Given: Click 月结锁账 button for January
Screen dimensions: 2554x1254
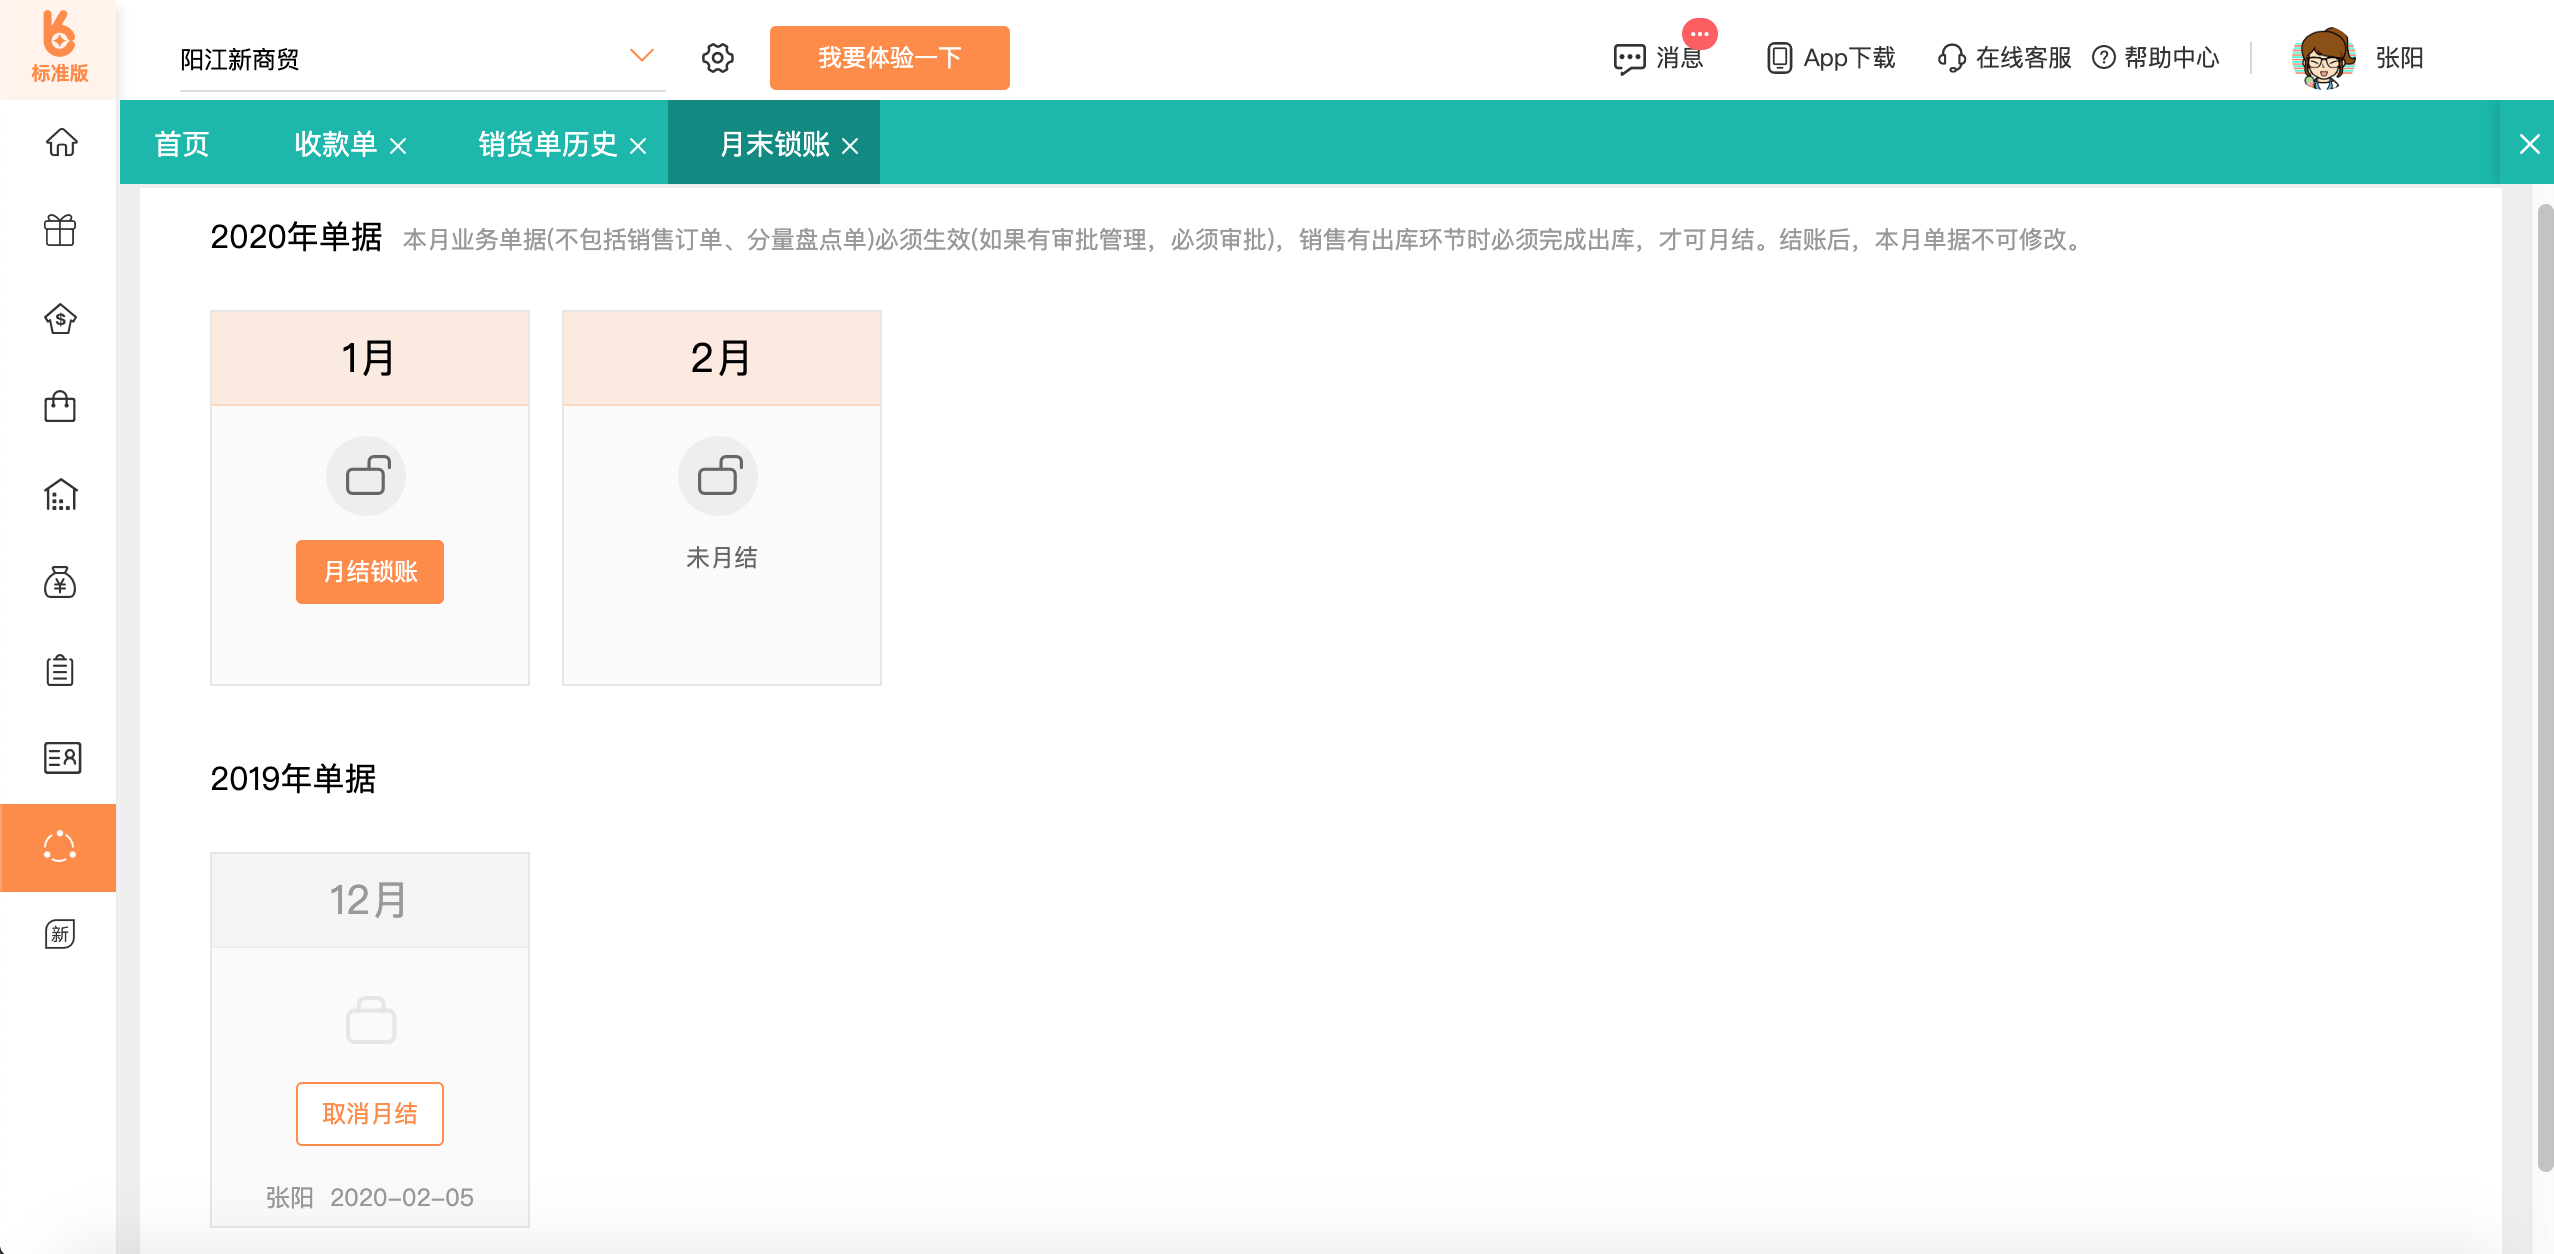Looking at the screenshot, I should tap(370, 570).
